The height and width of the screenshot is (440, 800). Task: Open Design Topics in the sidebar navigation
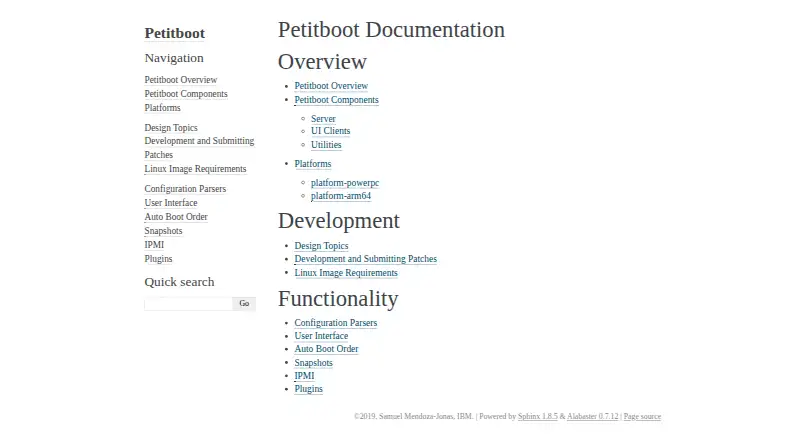[171, 128]
